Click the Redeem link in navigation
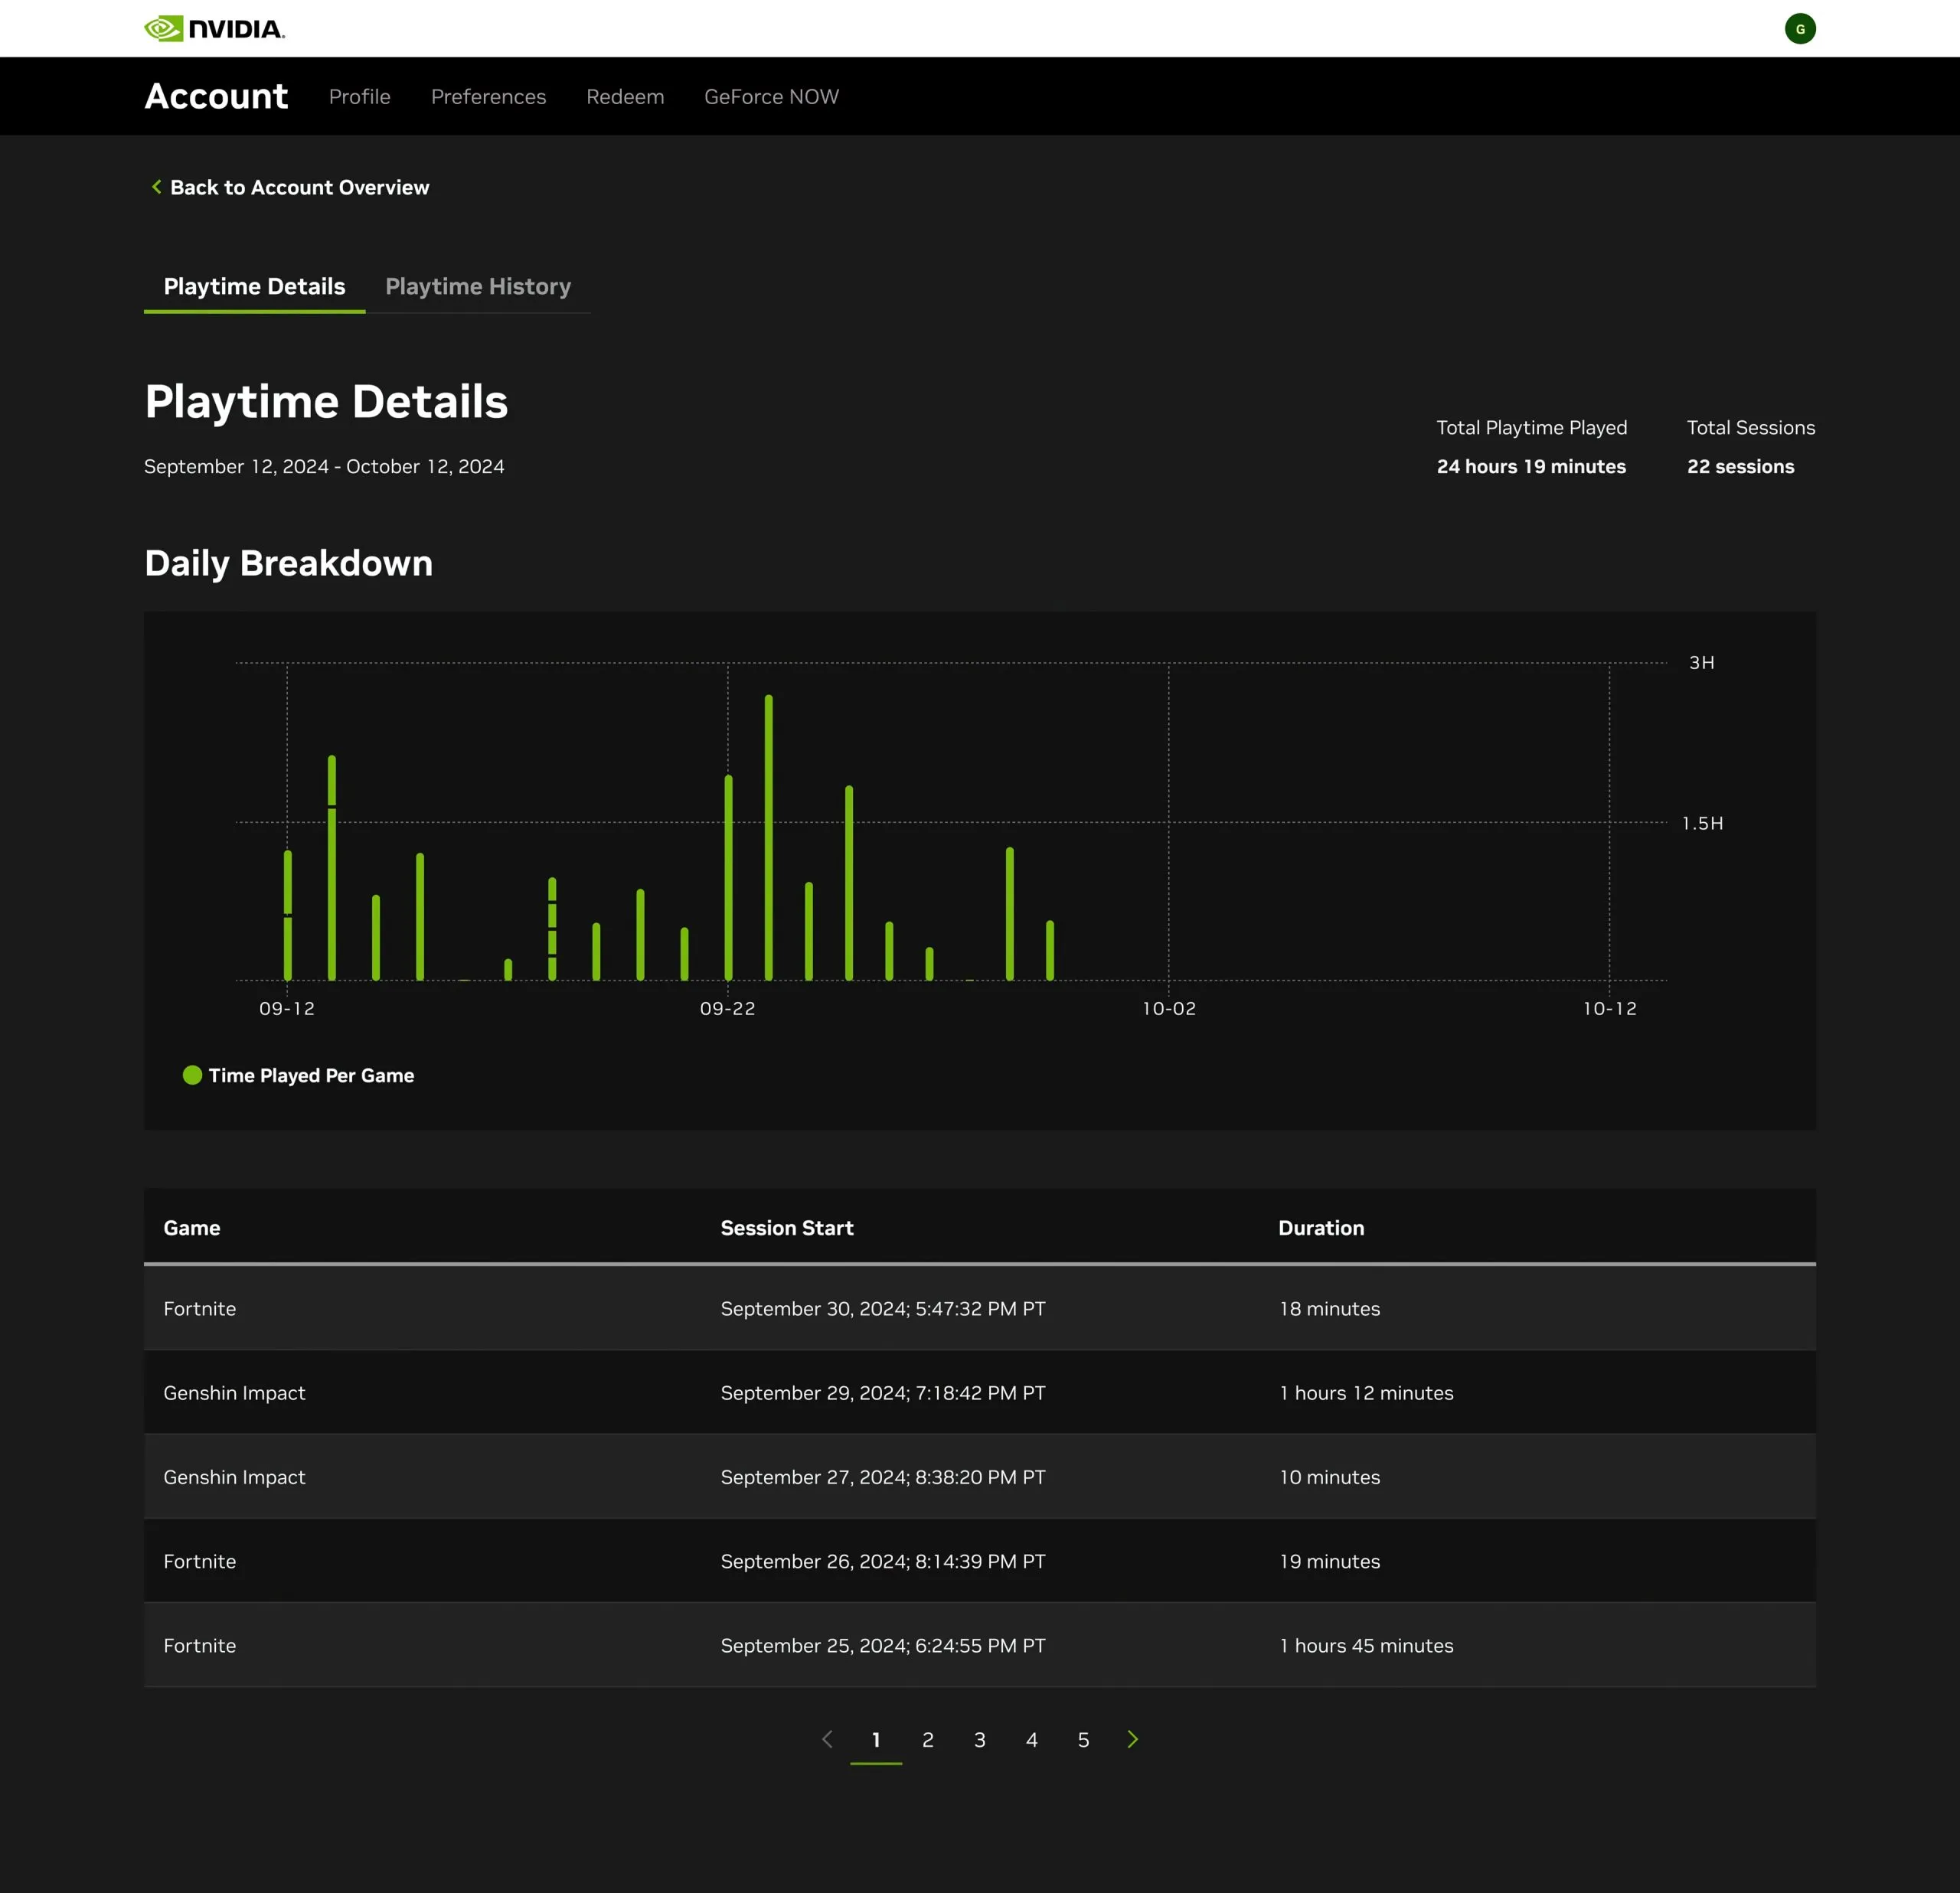This screenshot has width=1960, height=1893. pyautogui.click(x=625, y=96)
